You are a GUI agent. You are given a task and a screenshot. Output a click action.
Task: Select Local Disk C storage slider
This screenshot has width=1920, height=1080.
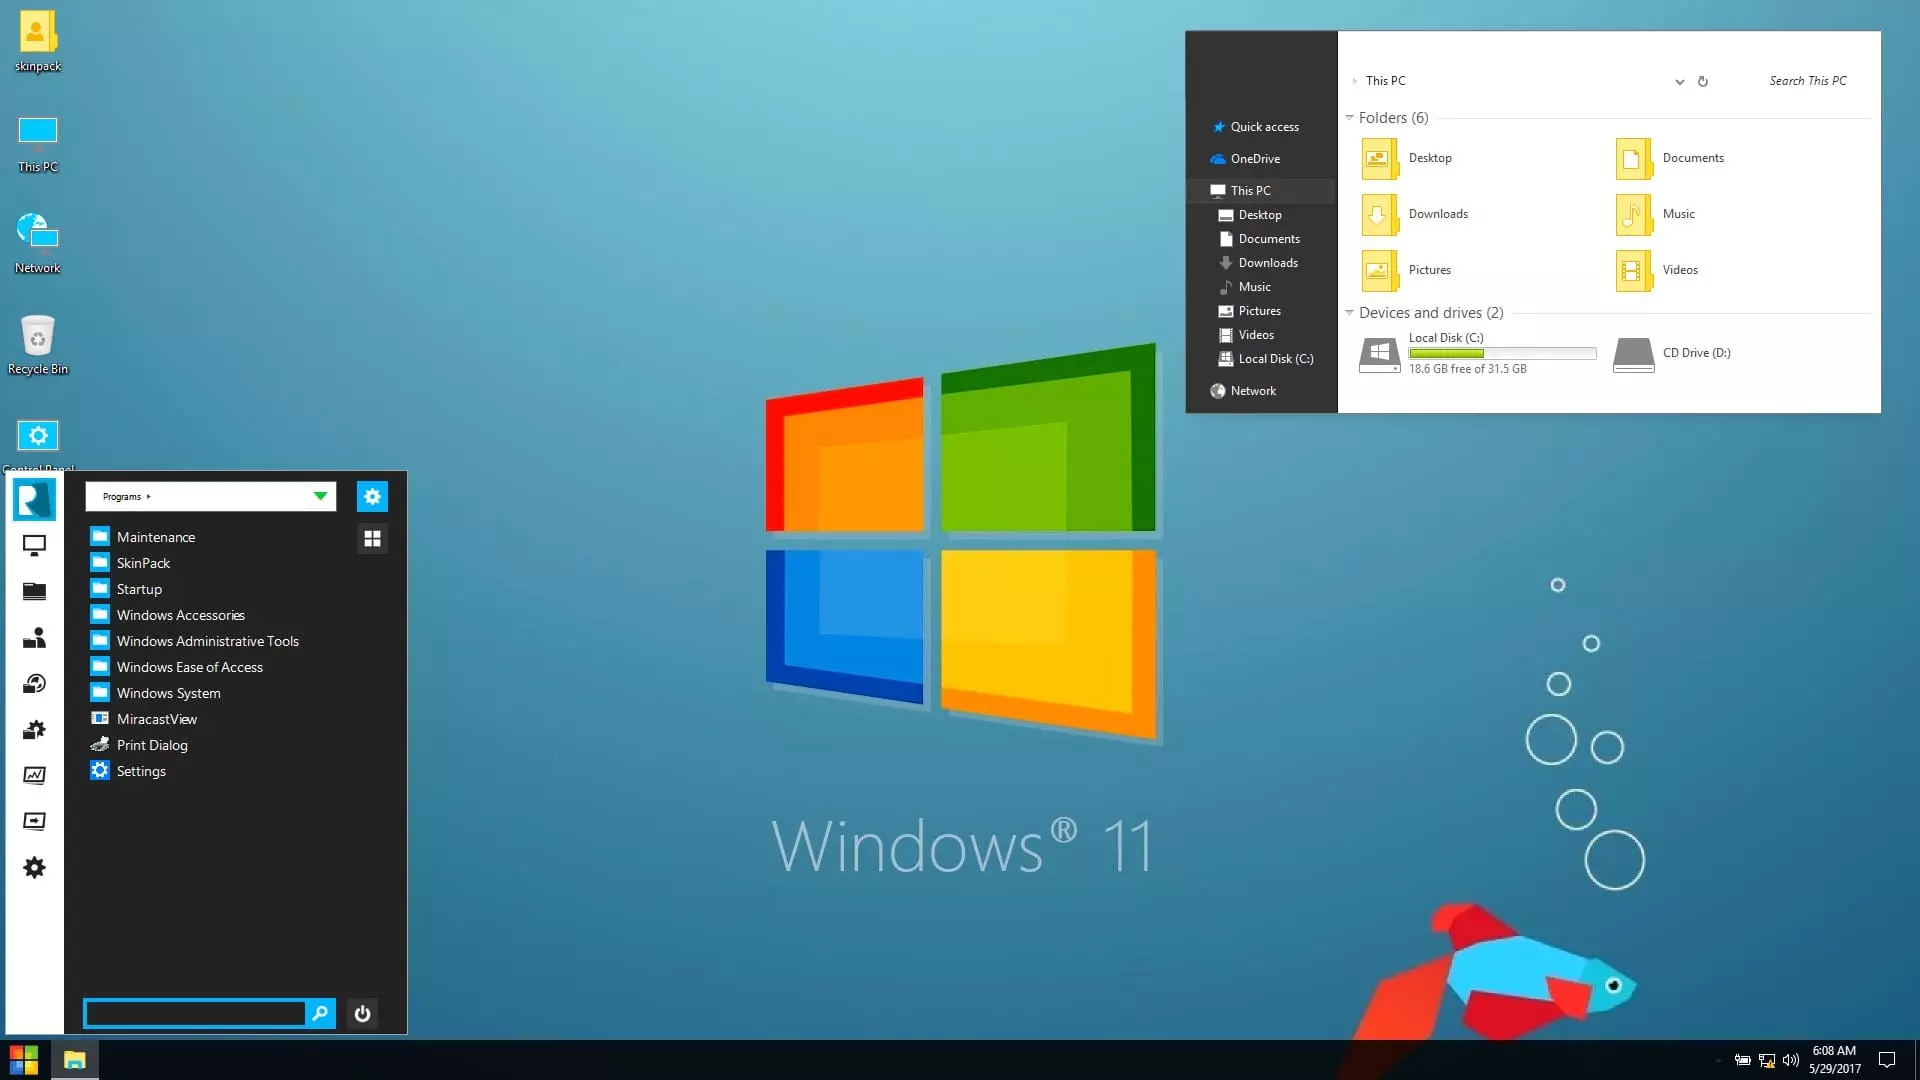1501,353
